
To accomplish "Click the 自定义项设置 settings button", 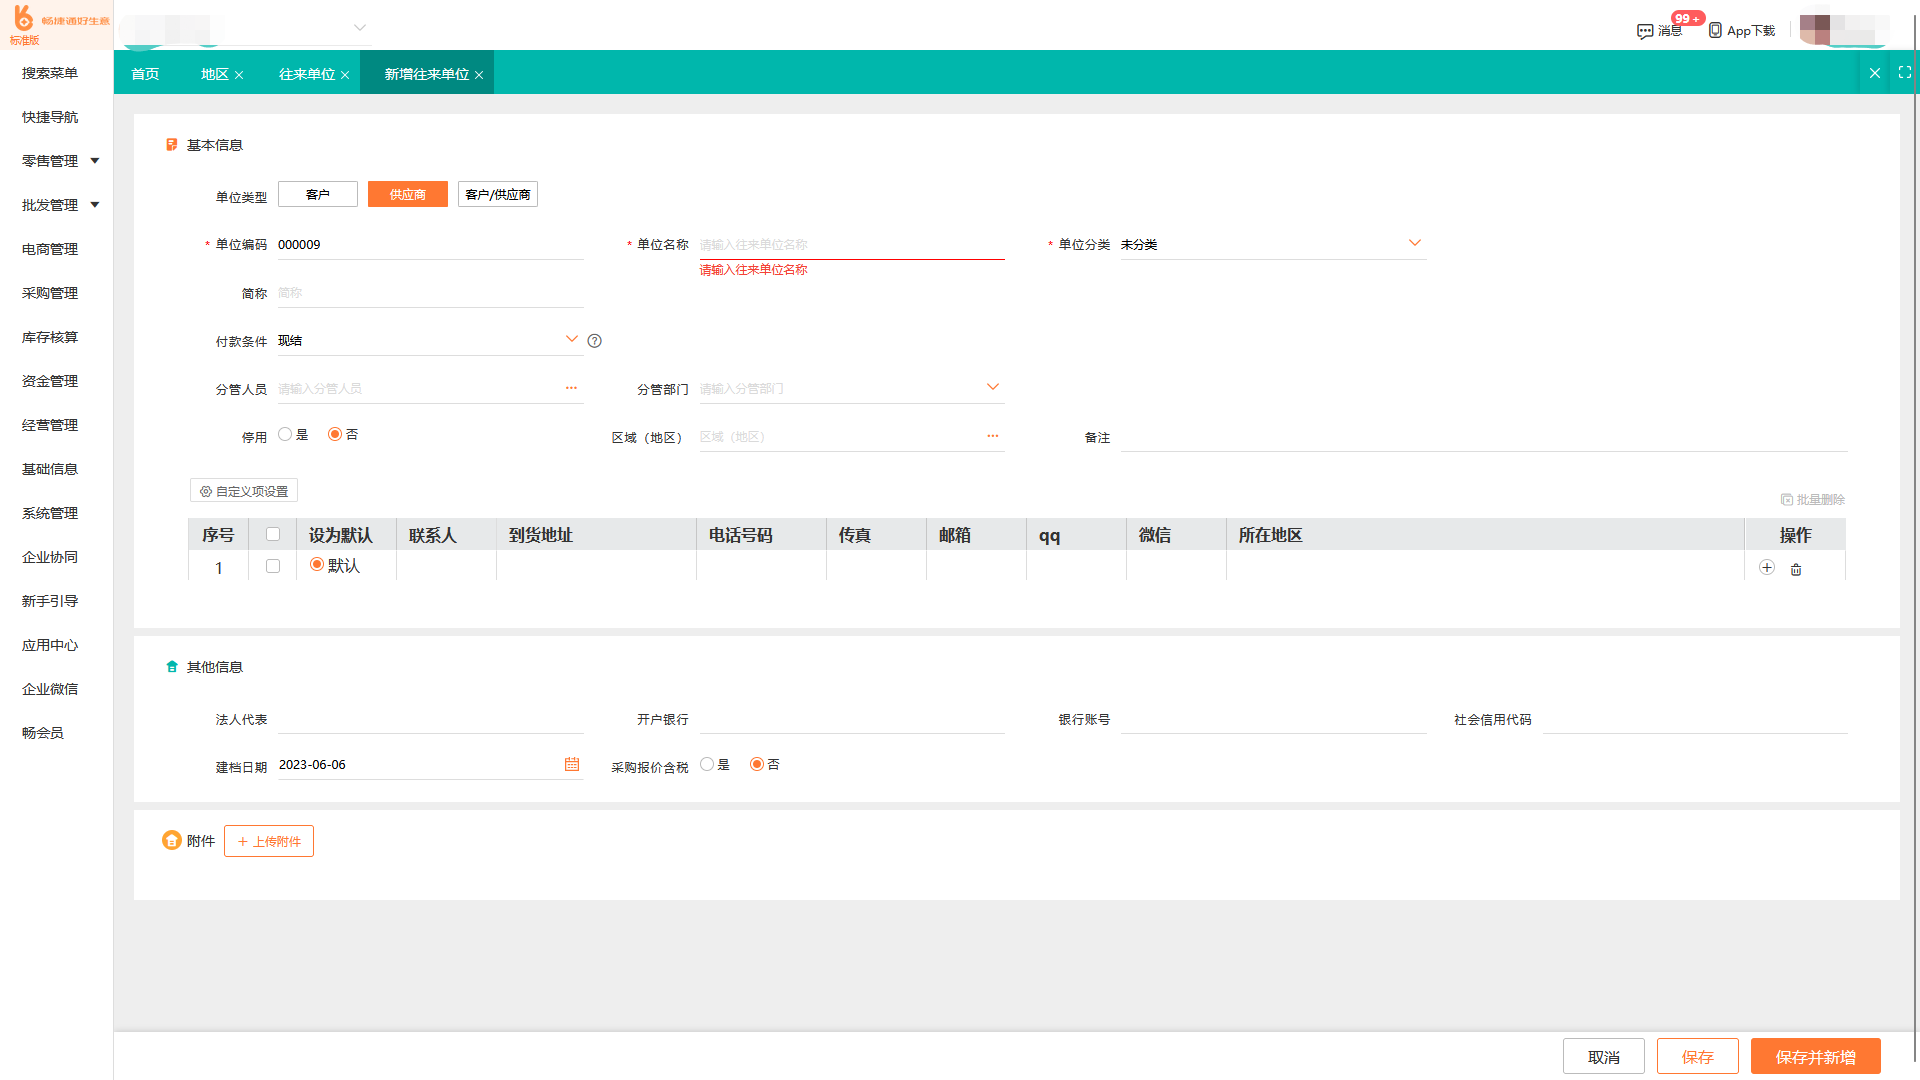I will (245, 491).
